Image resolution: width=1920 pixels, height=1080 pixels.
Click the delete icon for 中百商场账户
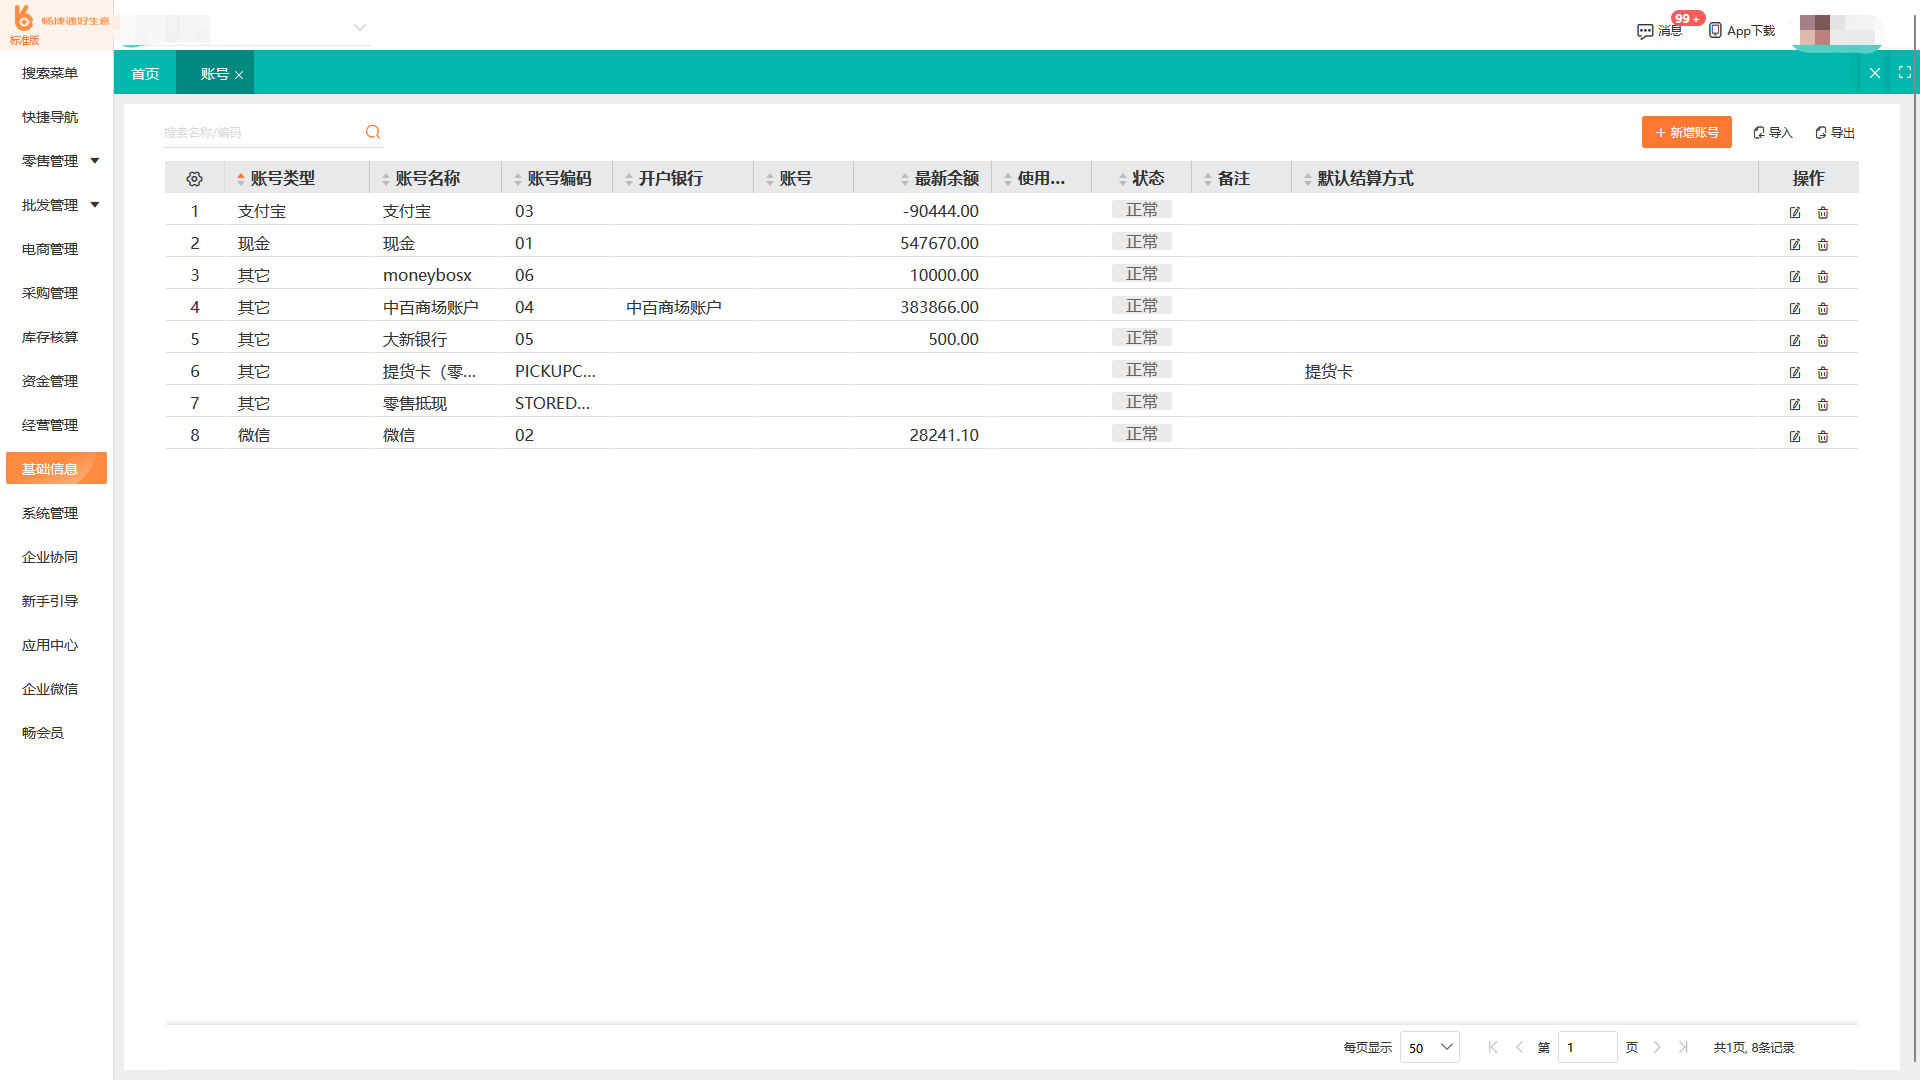tap(1824, 306)
